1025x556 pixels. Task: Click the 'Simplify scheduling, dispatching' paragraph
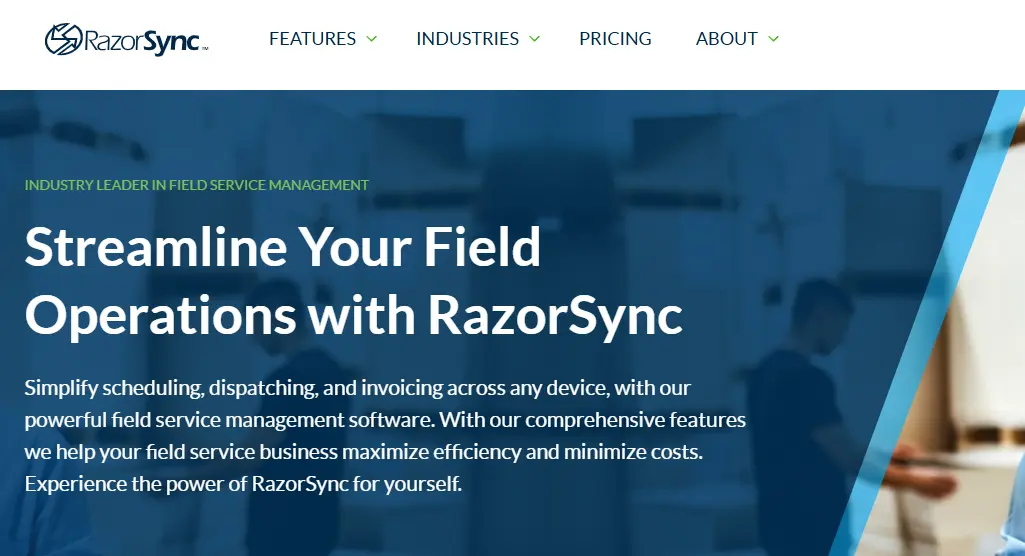pos(385,436)
